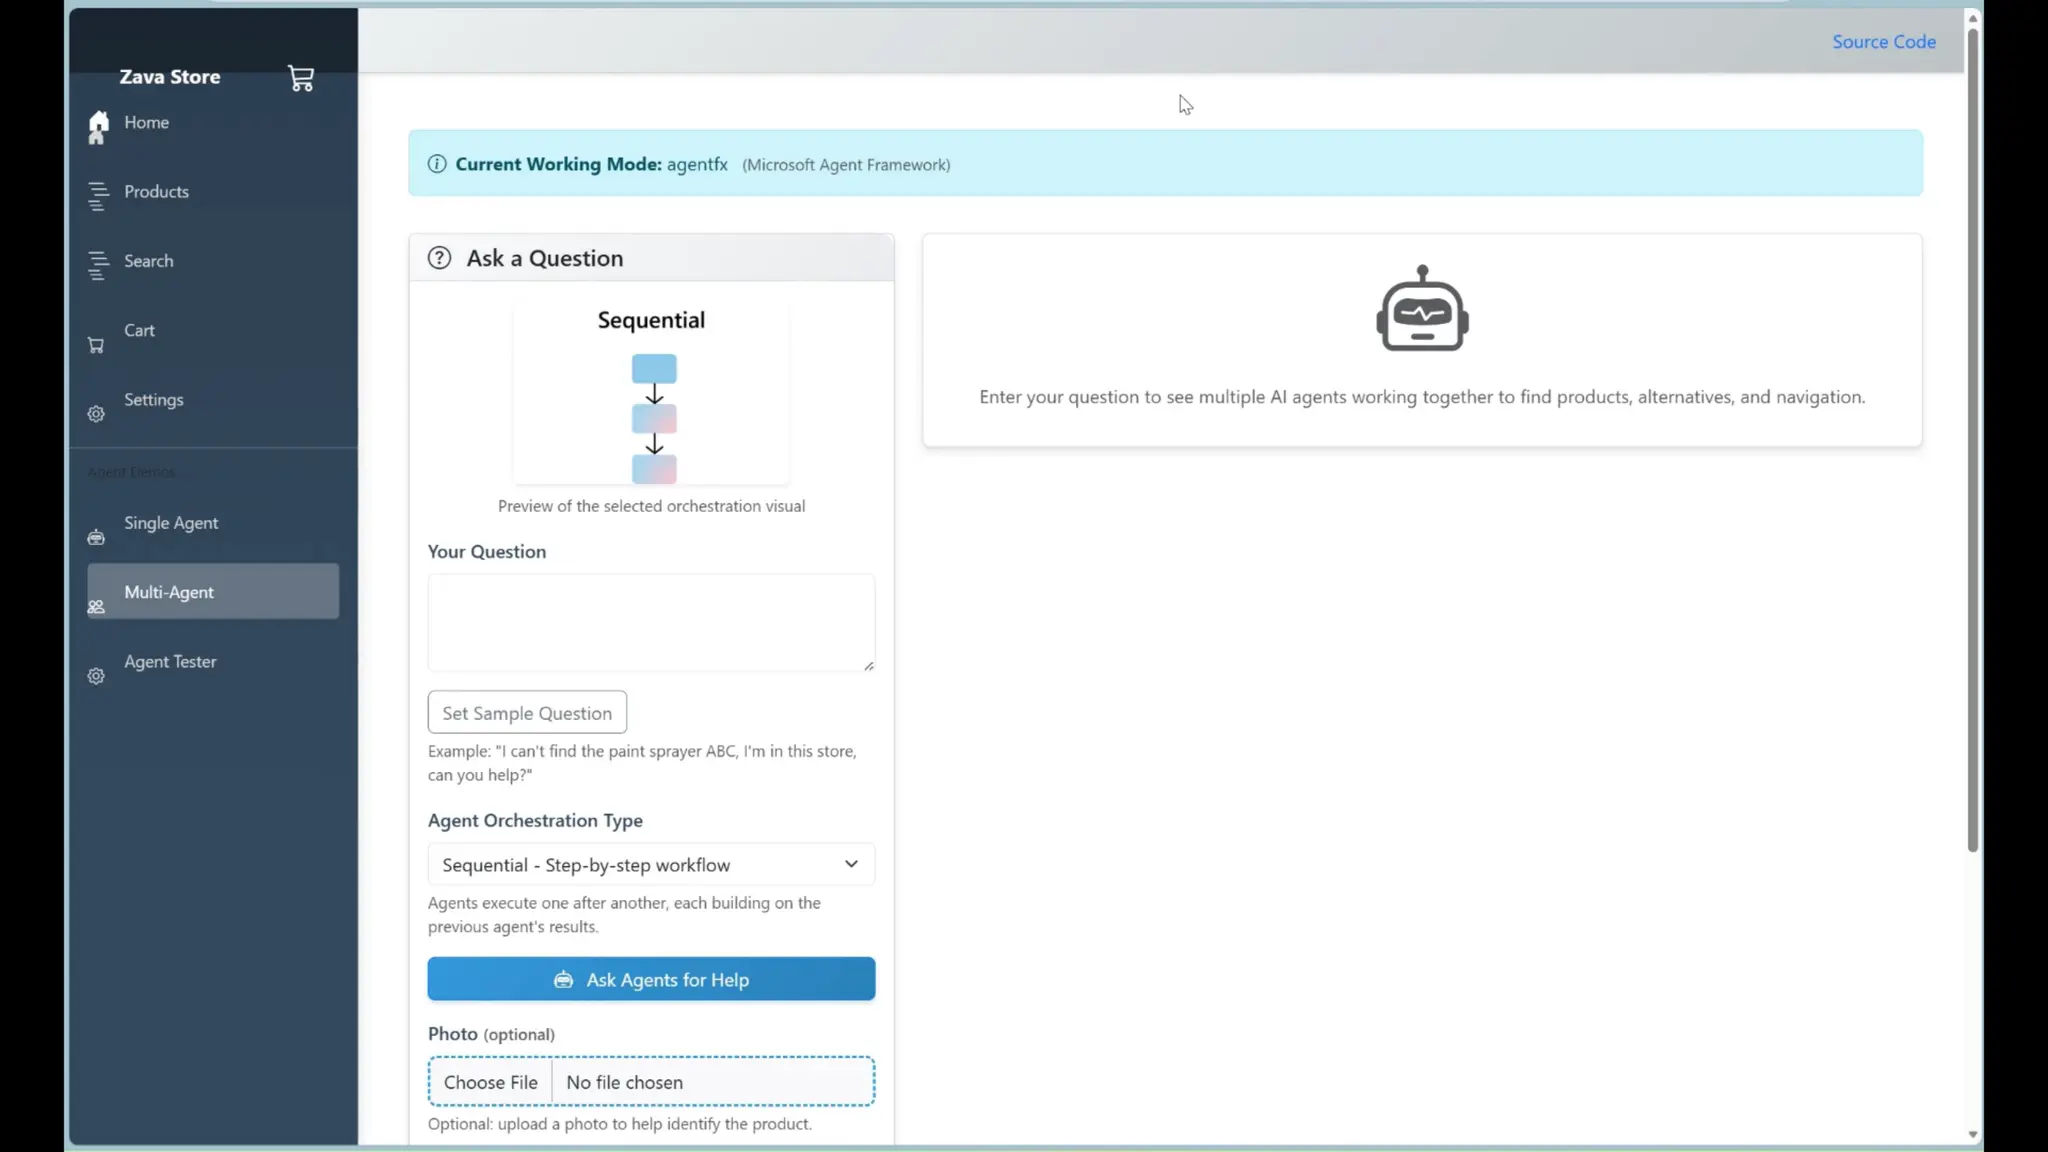Click the Single Agent robot icon
Screen dimensions: 2048x1152
click(x=96, y=537)
